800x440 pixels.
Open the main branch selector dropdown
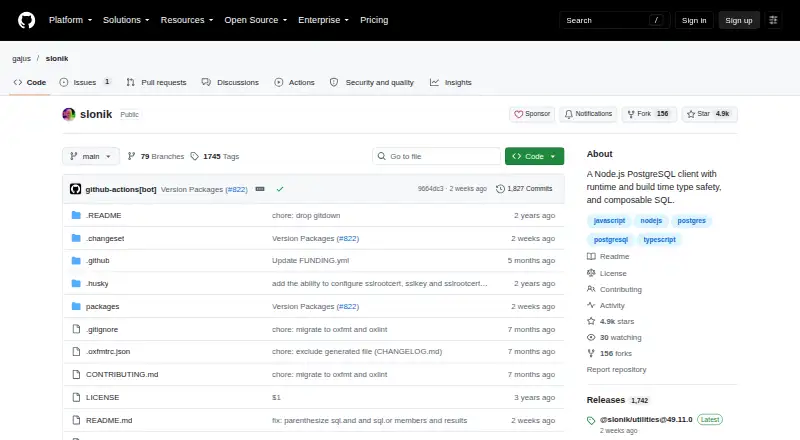(91, 156)
